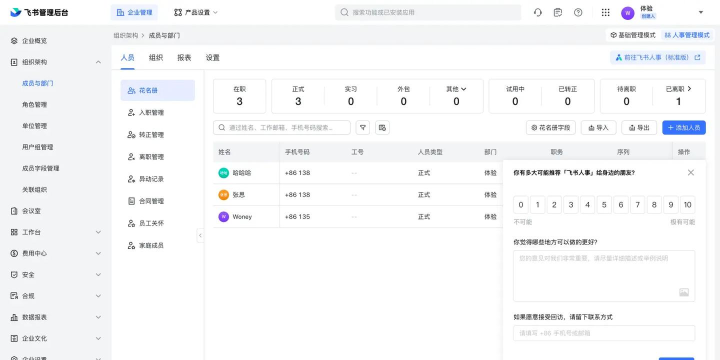Open the account dropdown arrow
The width and height of the screenshot is (720, 360).
coord(701,12)
